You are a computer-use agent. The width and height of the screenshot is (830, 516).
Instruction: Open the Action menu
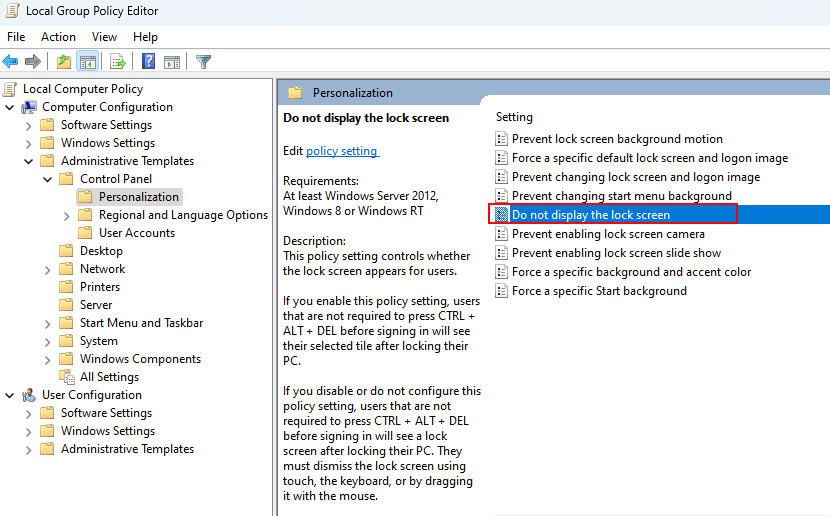pos(58,37)
